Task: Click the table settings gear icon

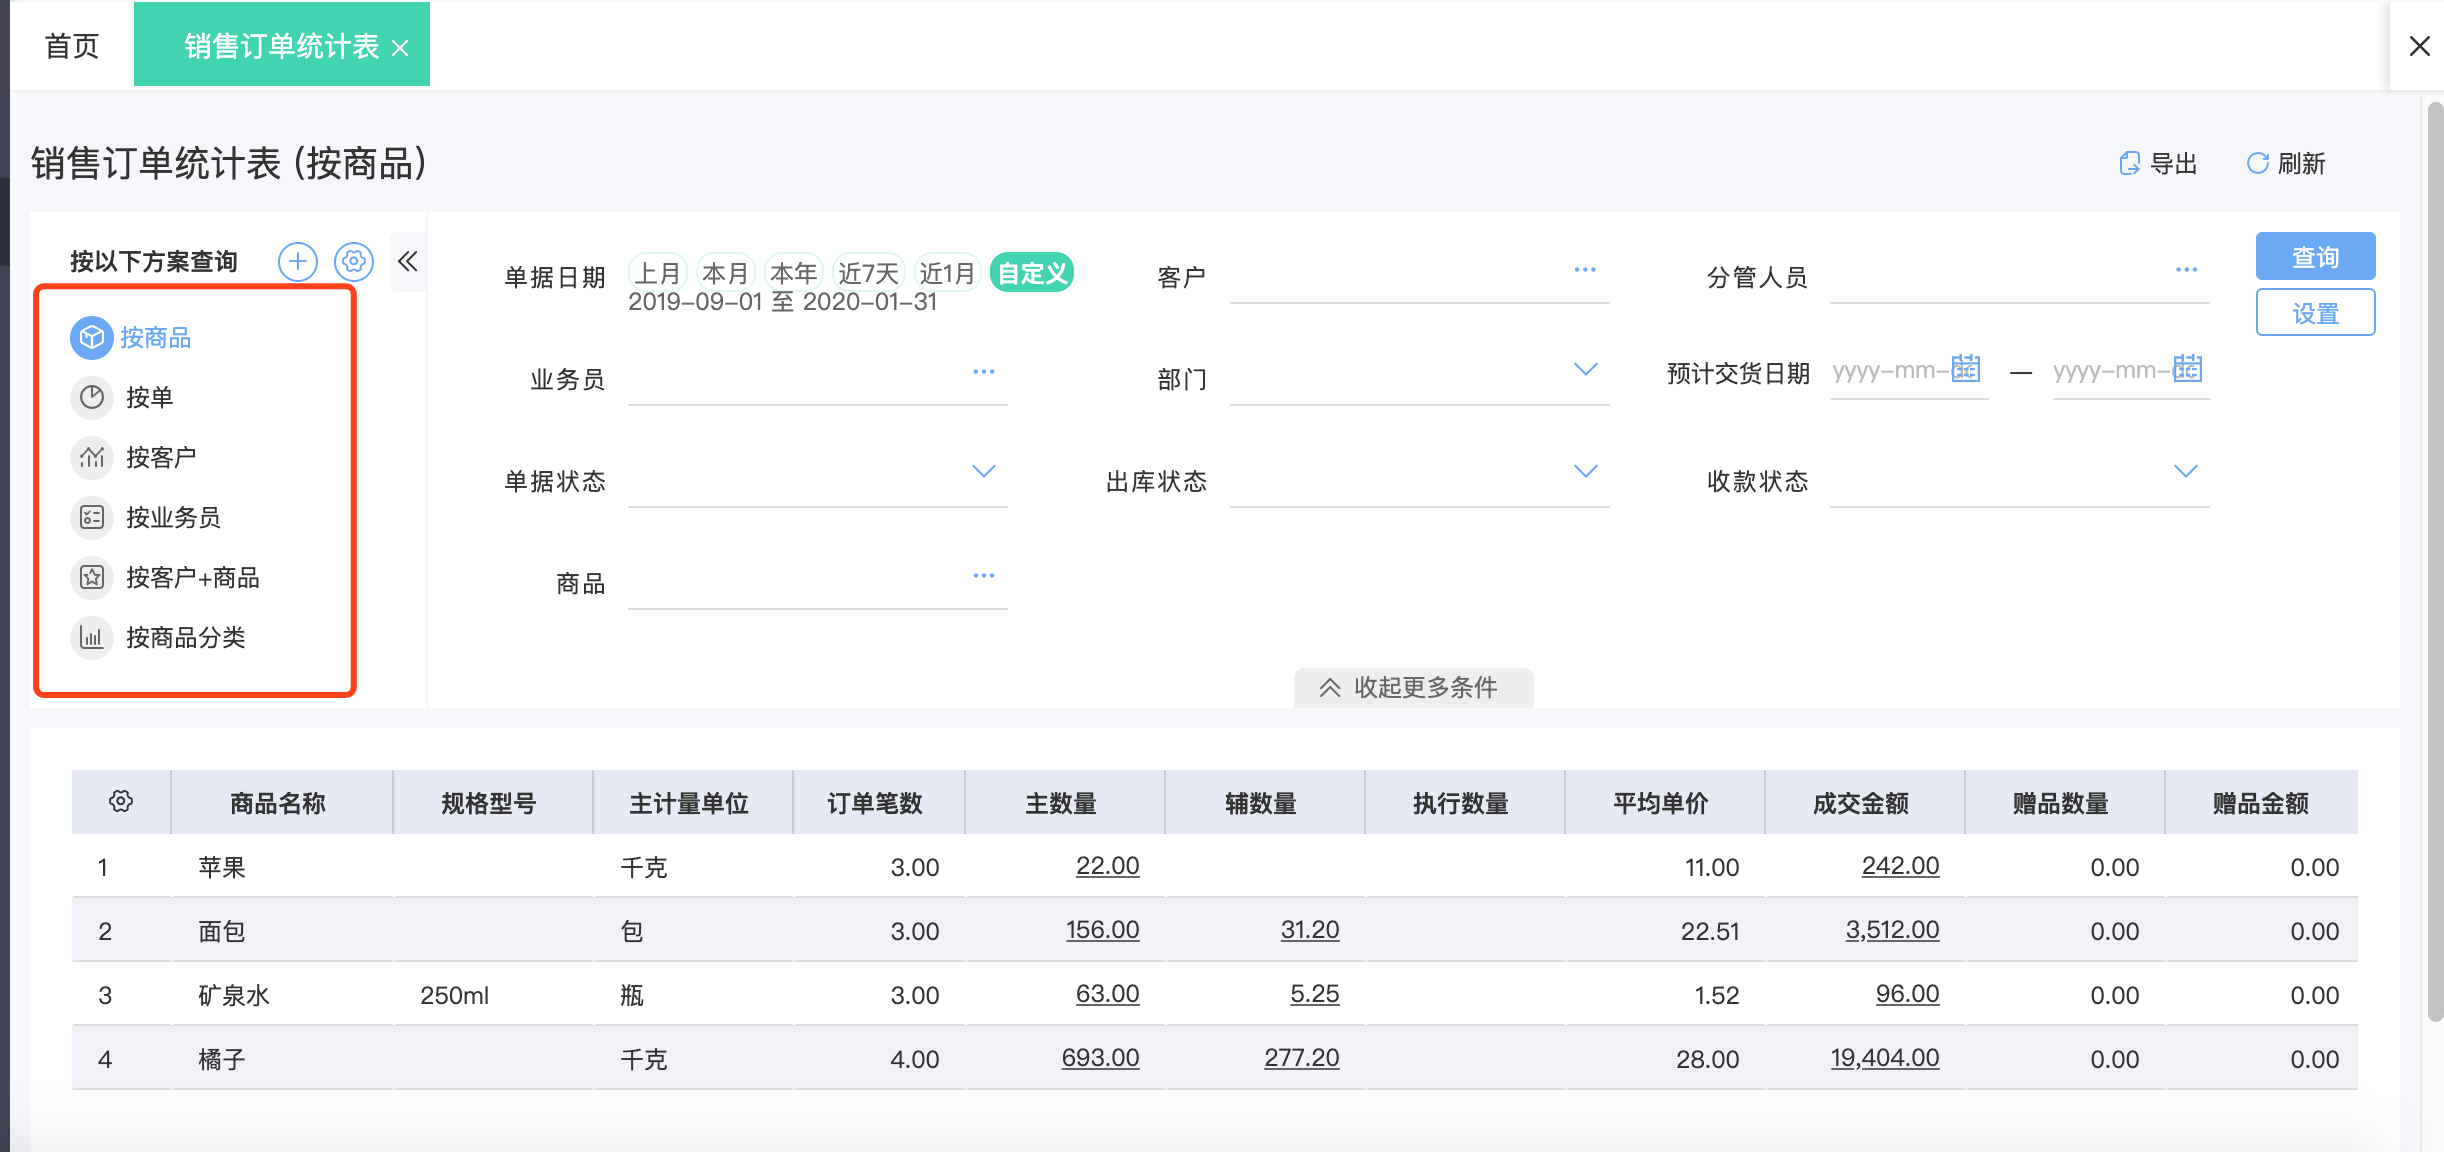Action: tap(122, 801)
